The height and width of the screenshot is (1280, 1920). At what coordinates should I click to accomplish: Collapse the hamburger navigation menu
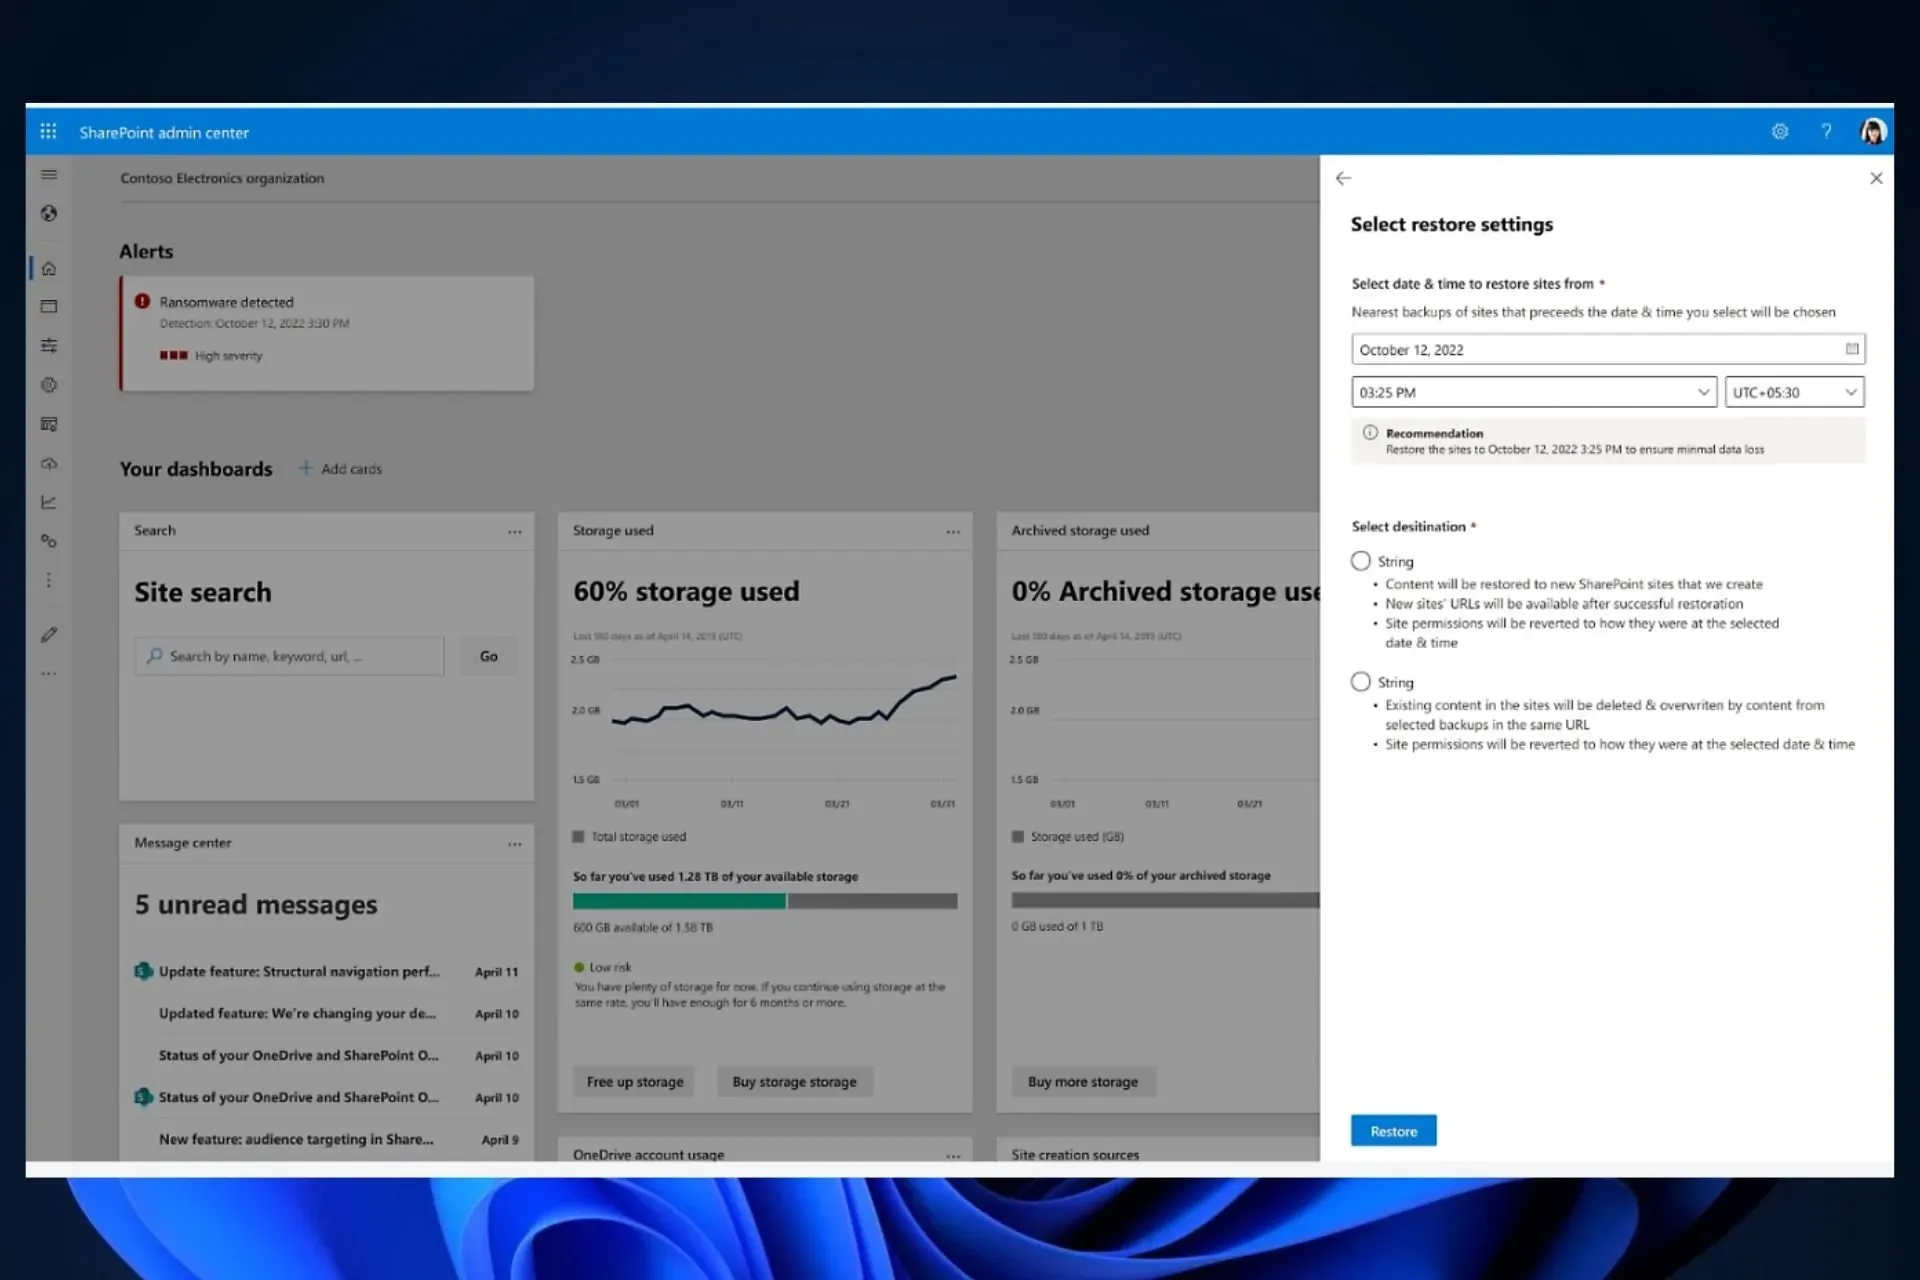(48, 175)
